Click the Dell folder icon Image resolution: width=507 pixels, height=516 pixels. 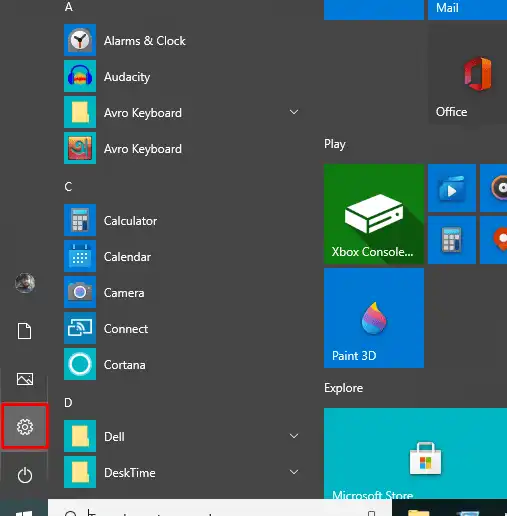tap(80, 436)
